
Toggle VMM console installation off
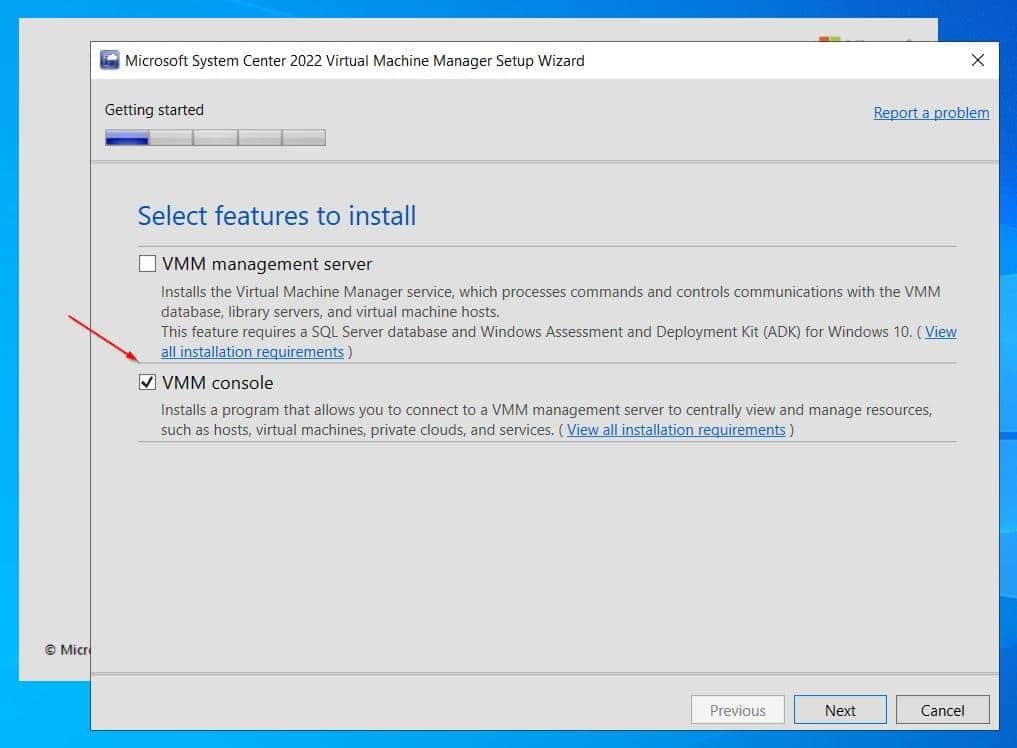click(147, 382)
